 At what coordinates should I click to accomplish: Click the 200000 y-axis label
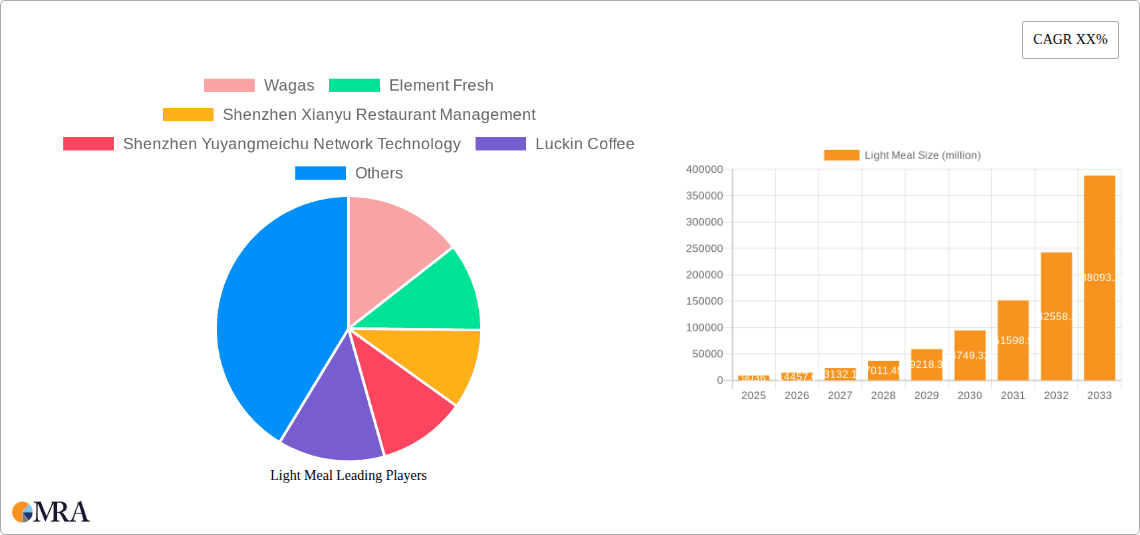pyautogui.click(x=704, y=275)
